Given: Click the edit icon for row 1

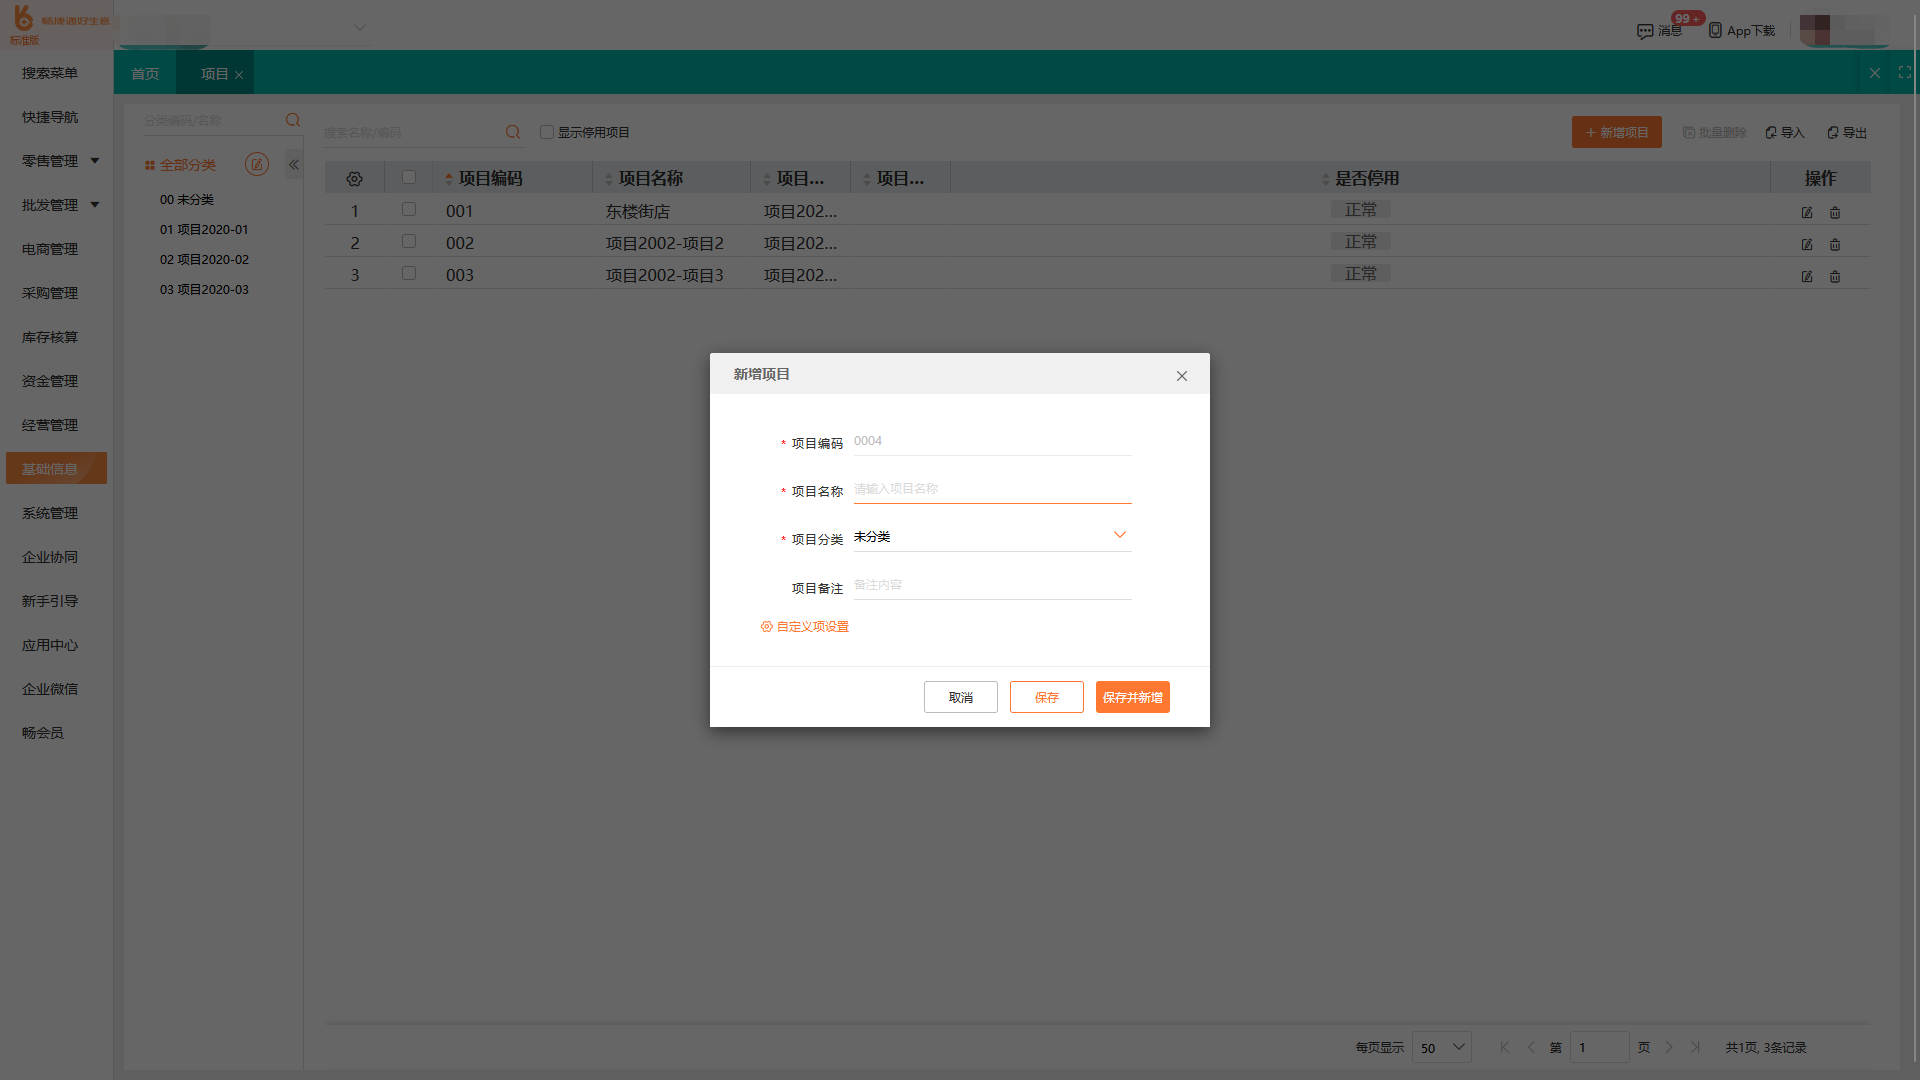Looking at the screenshot, I should coord(1807,212).
